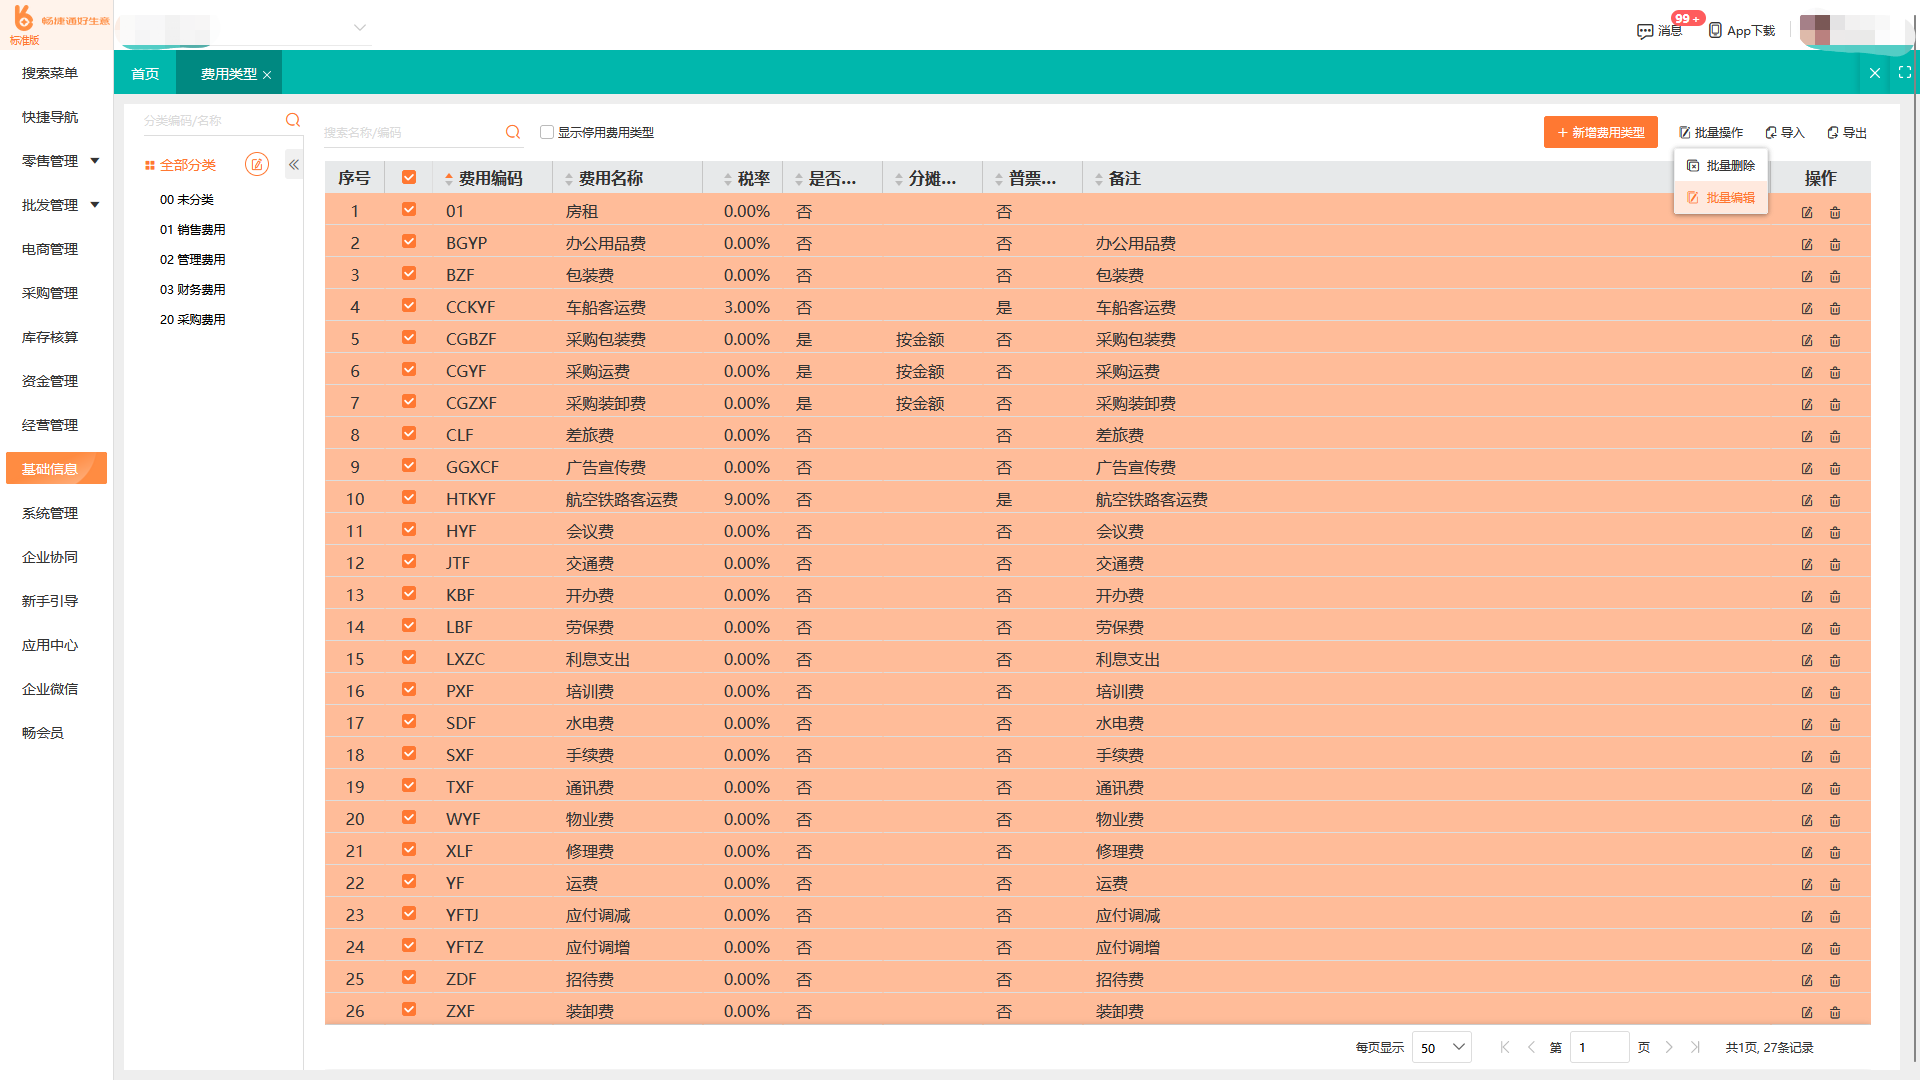Click the 导入 import icon button
The width and height of the screenshot is (1920, 1080).
[x=1787, y=131]
